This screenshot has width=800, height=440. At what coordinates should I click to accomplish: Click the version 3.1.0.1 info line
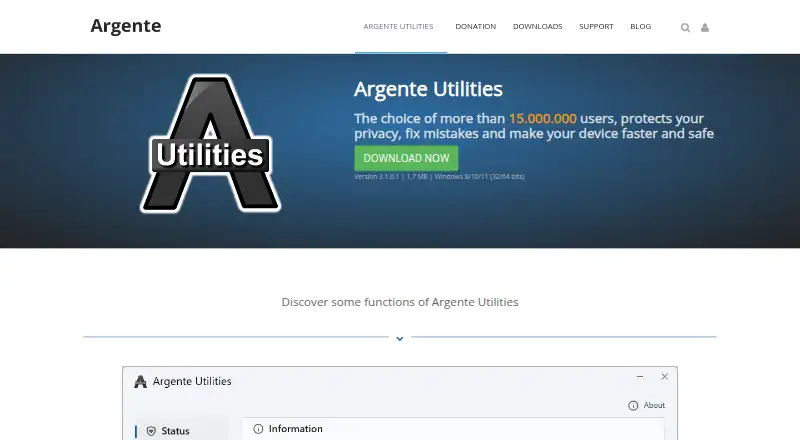[439, 177]
